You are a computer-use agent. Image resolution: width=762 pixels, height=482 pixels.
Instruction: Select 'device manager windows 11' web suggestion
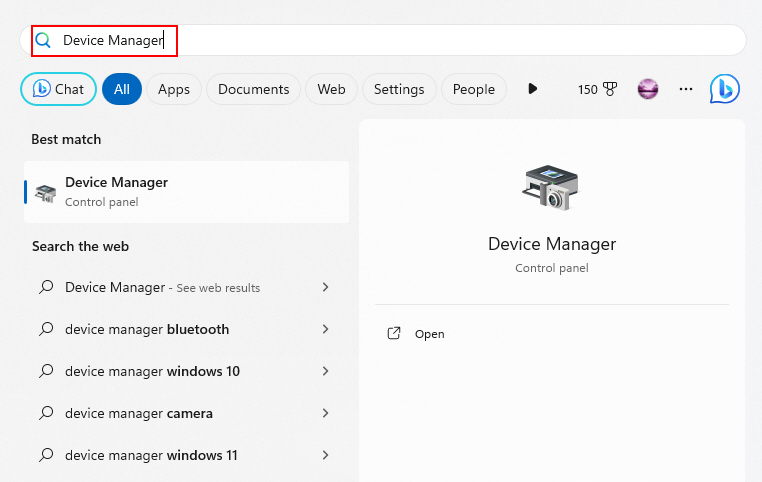point(187,455)
